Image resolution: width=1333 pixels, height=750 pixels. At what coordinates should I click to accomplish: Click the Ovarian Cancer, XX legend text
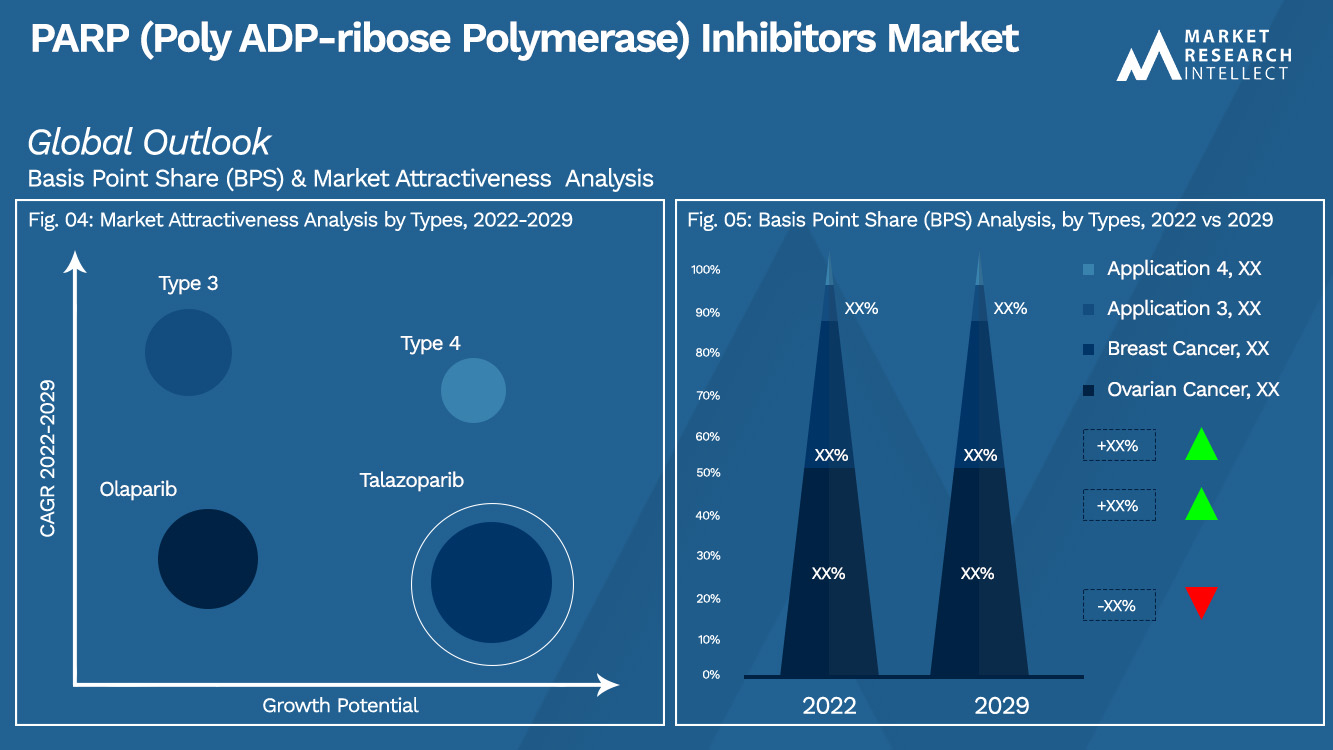click(x=1193, y=390)
